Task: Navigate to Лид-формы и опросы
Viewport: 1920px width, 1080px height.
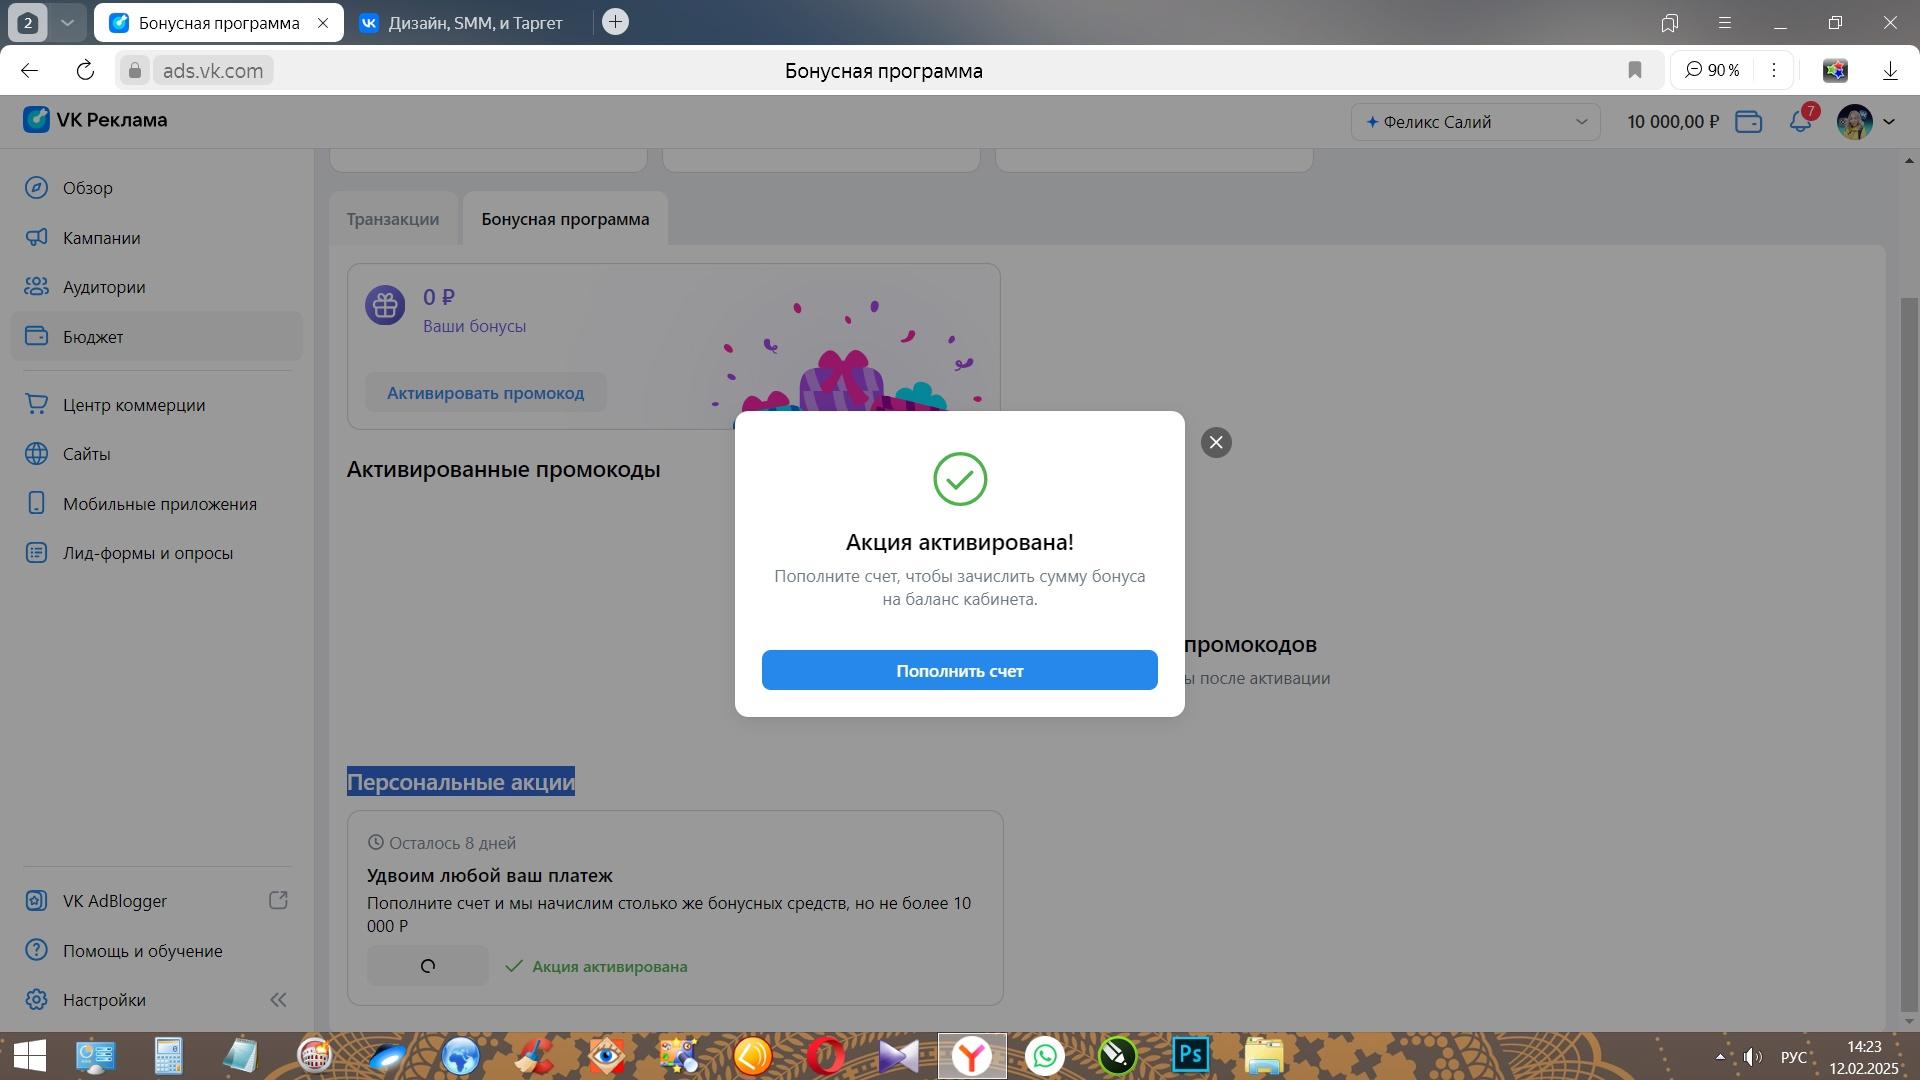Action: [x=149, y=551]
